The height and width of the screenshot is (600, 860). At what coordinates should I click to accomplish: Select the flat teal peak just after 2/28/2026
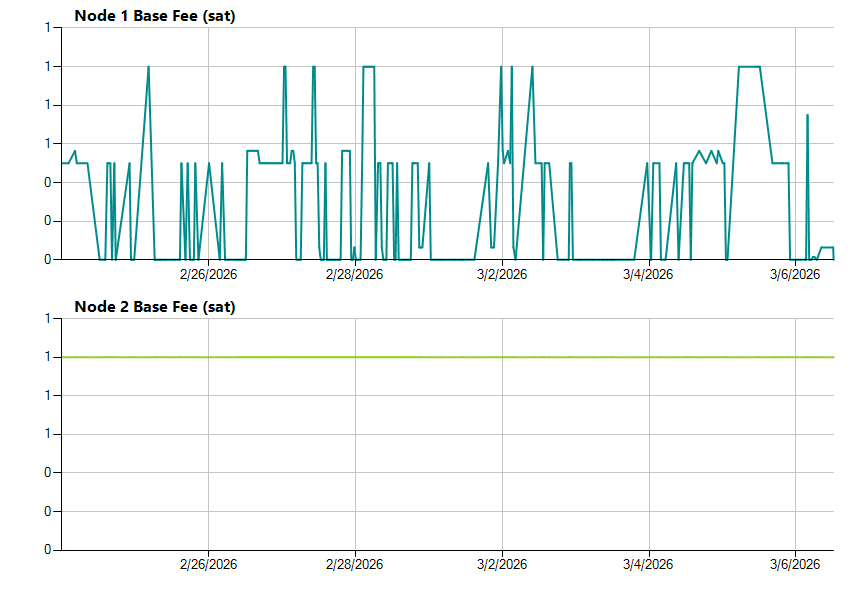368,67
